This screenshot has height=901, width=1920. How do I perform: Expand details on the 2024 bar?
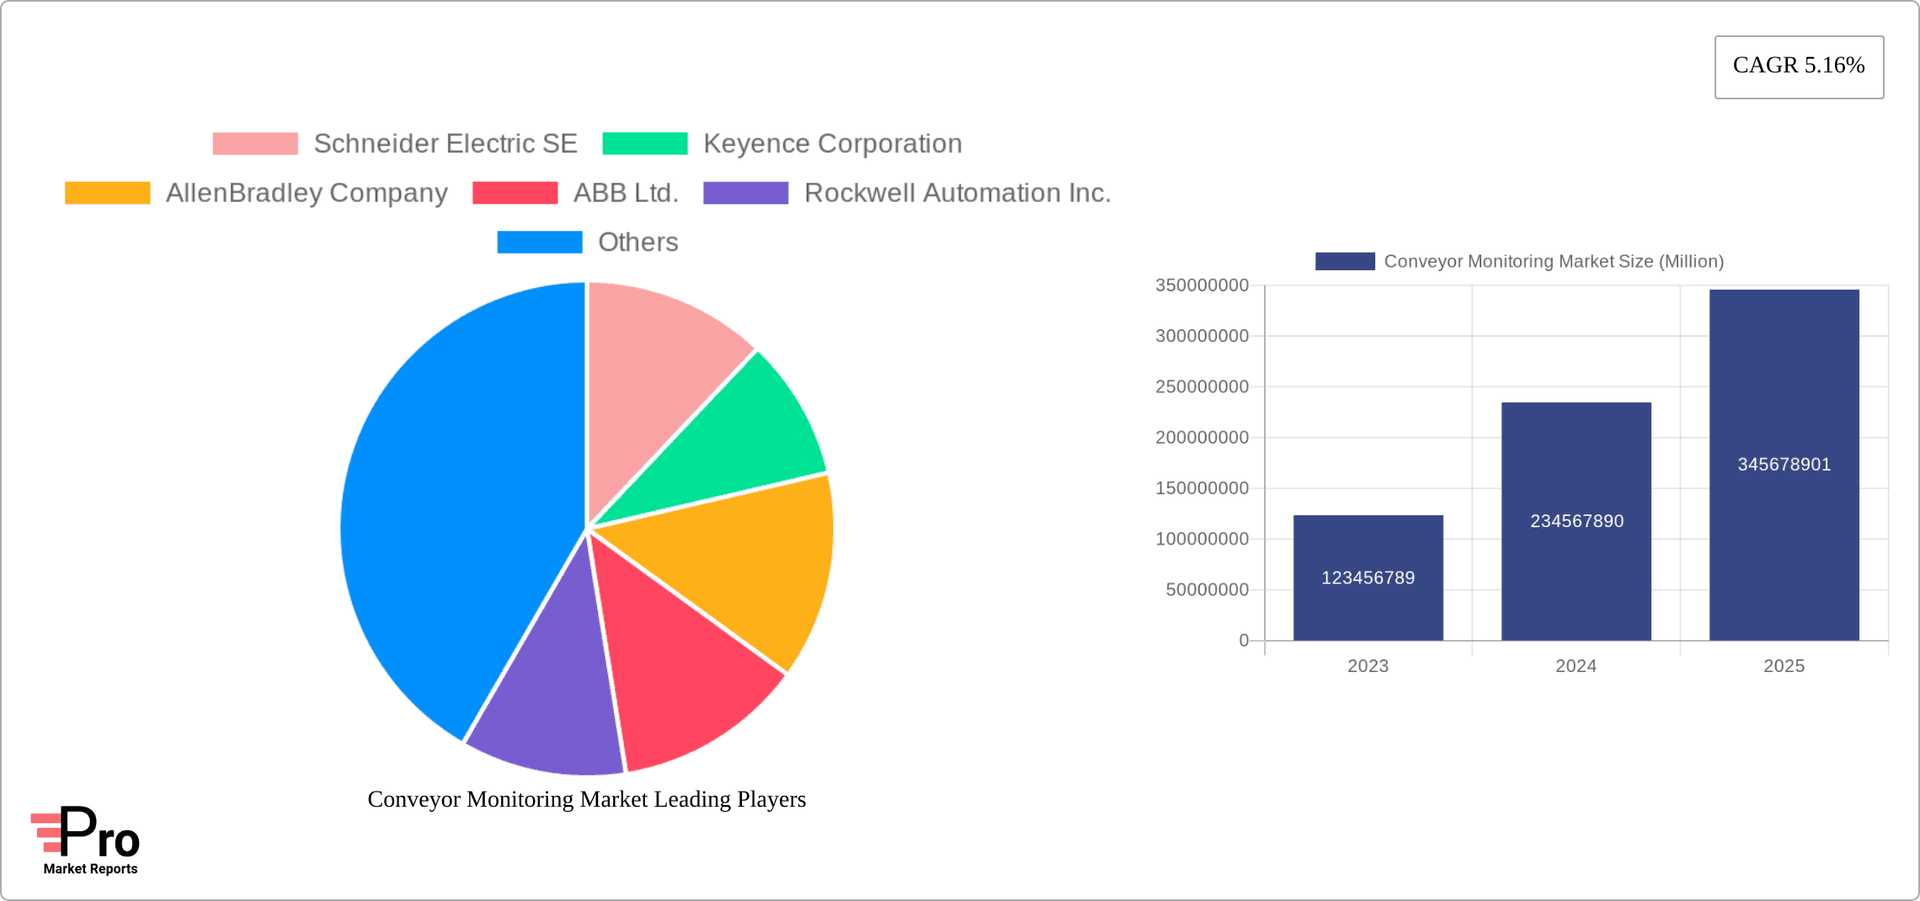tap(1576, 520)
